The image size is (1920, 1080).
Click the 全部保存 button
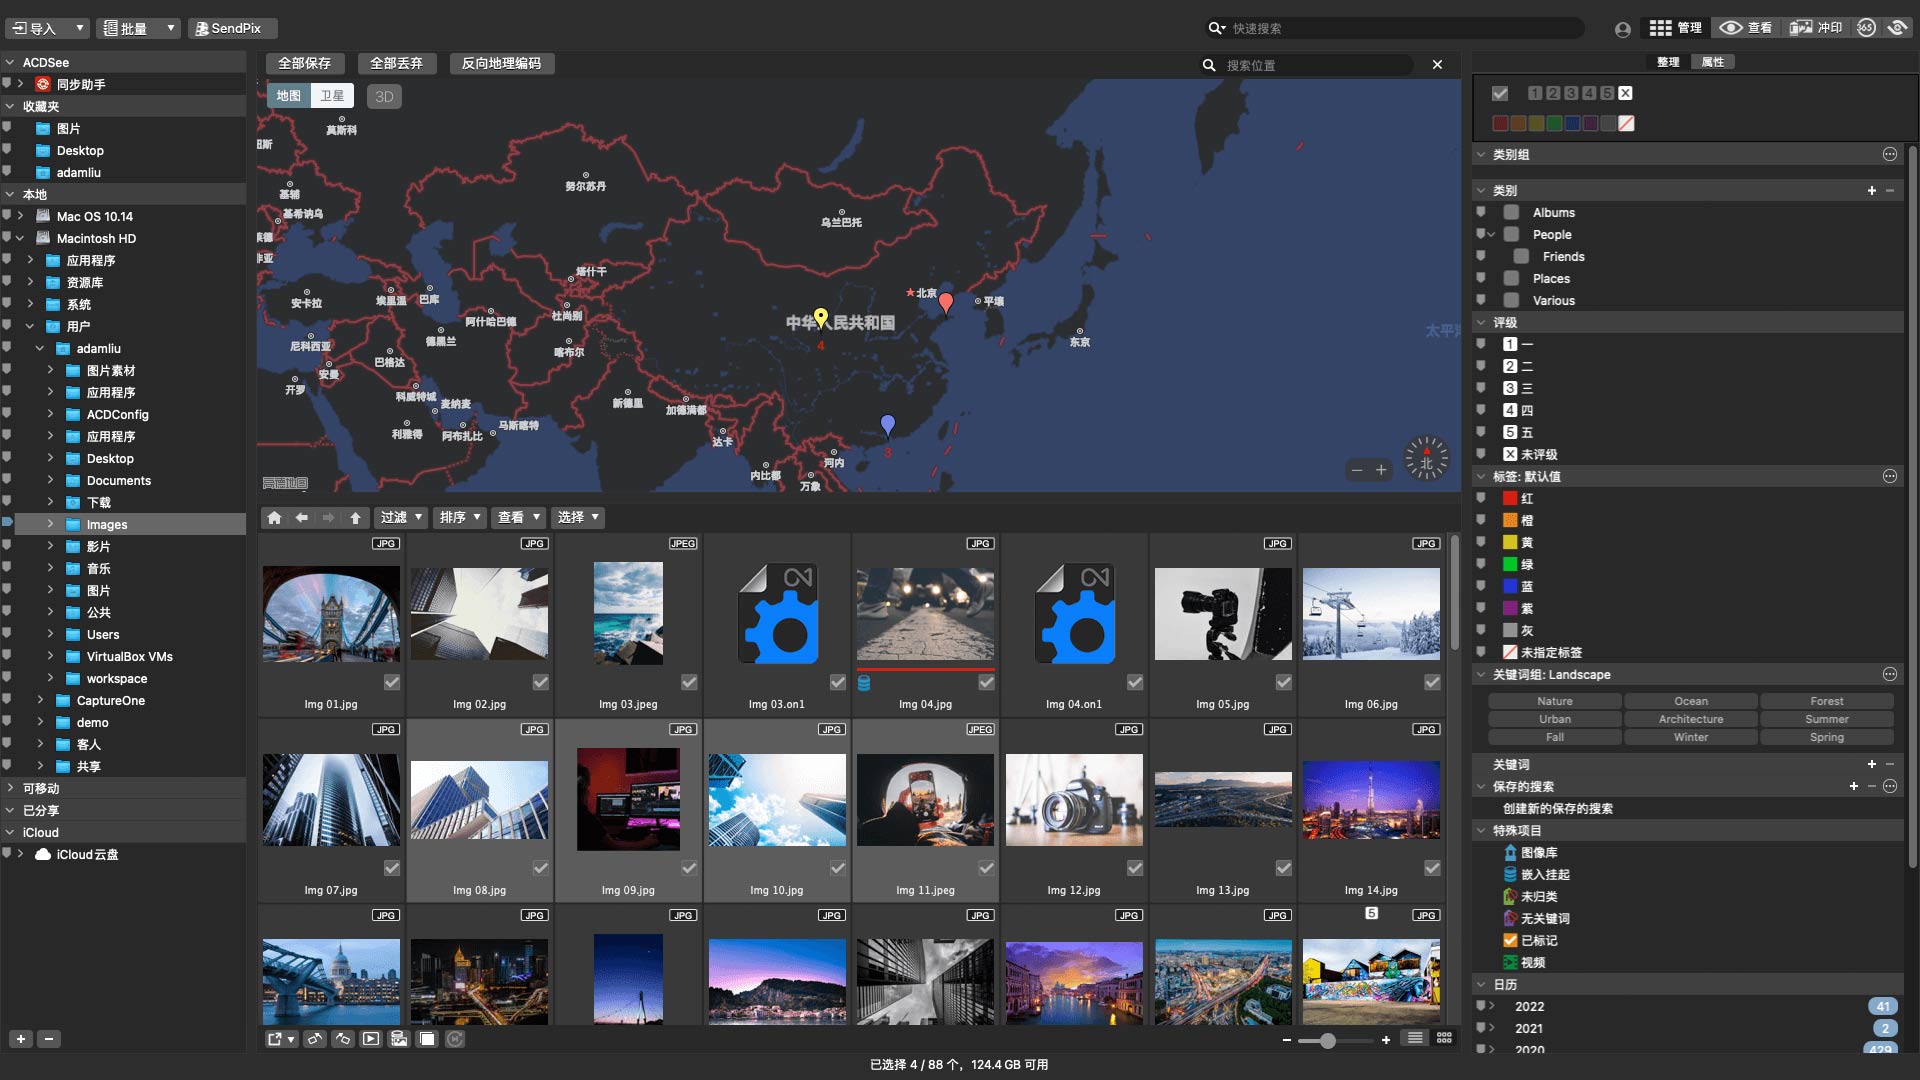pyautogui.click(x=305, y=63)
